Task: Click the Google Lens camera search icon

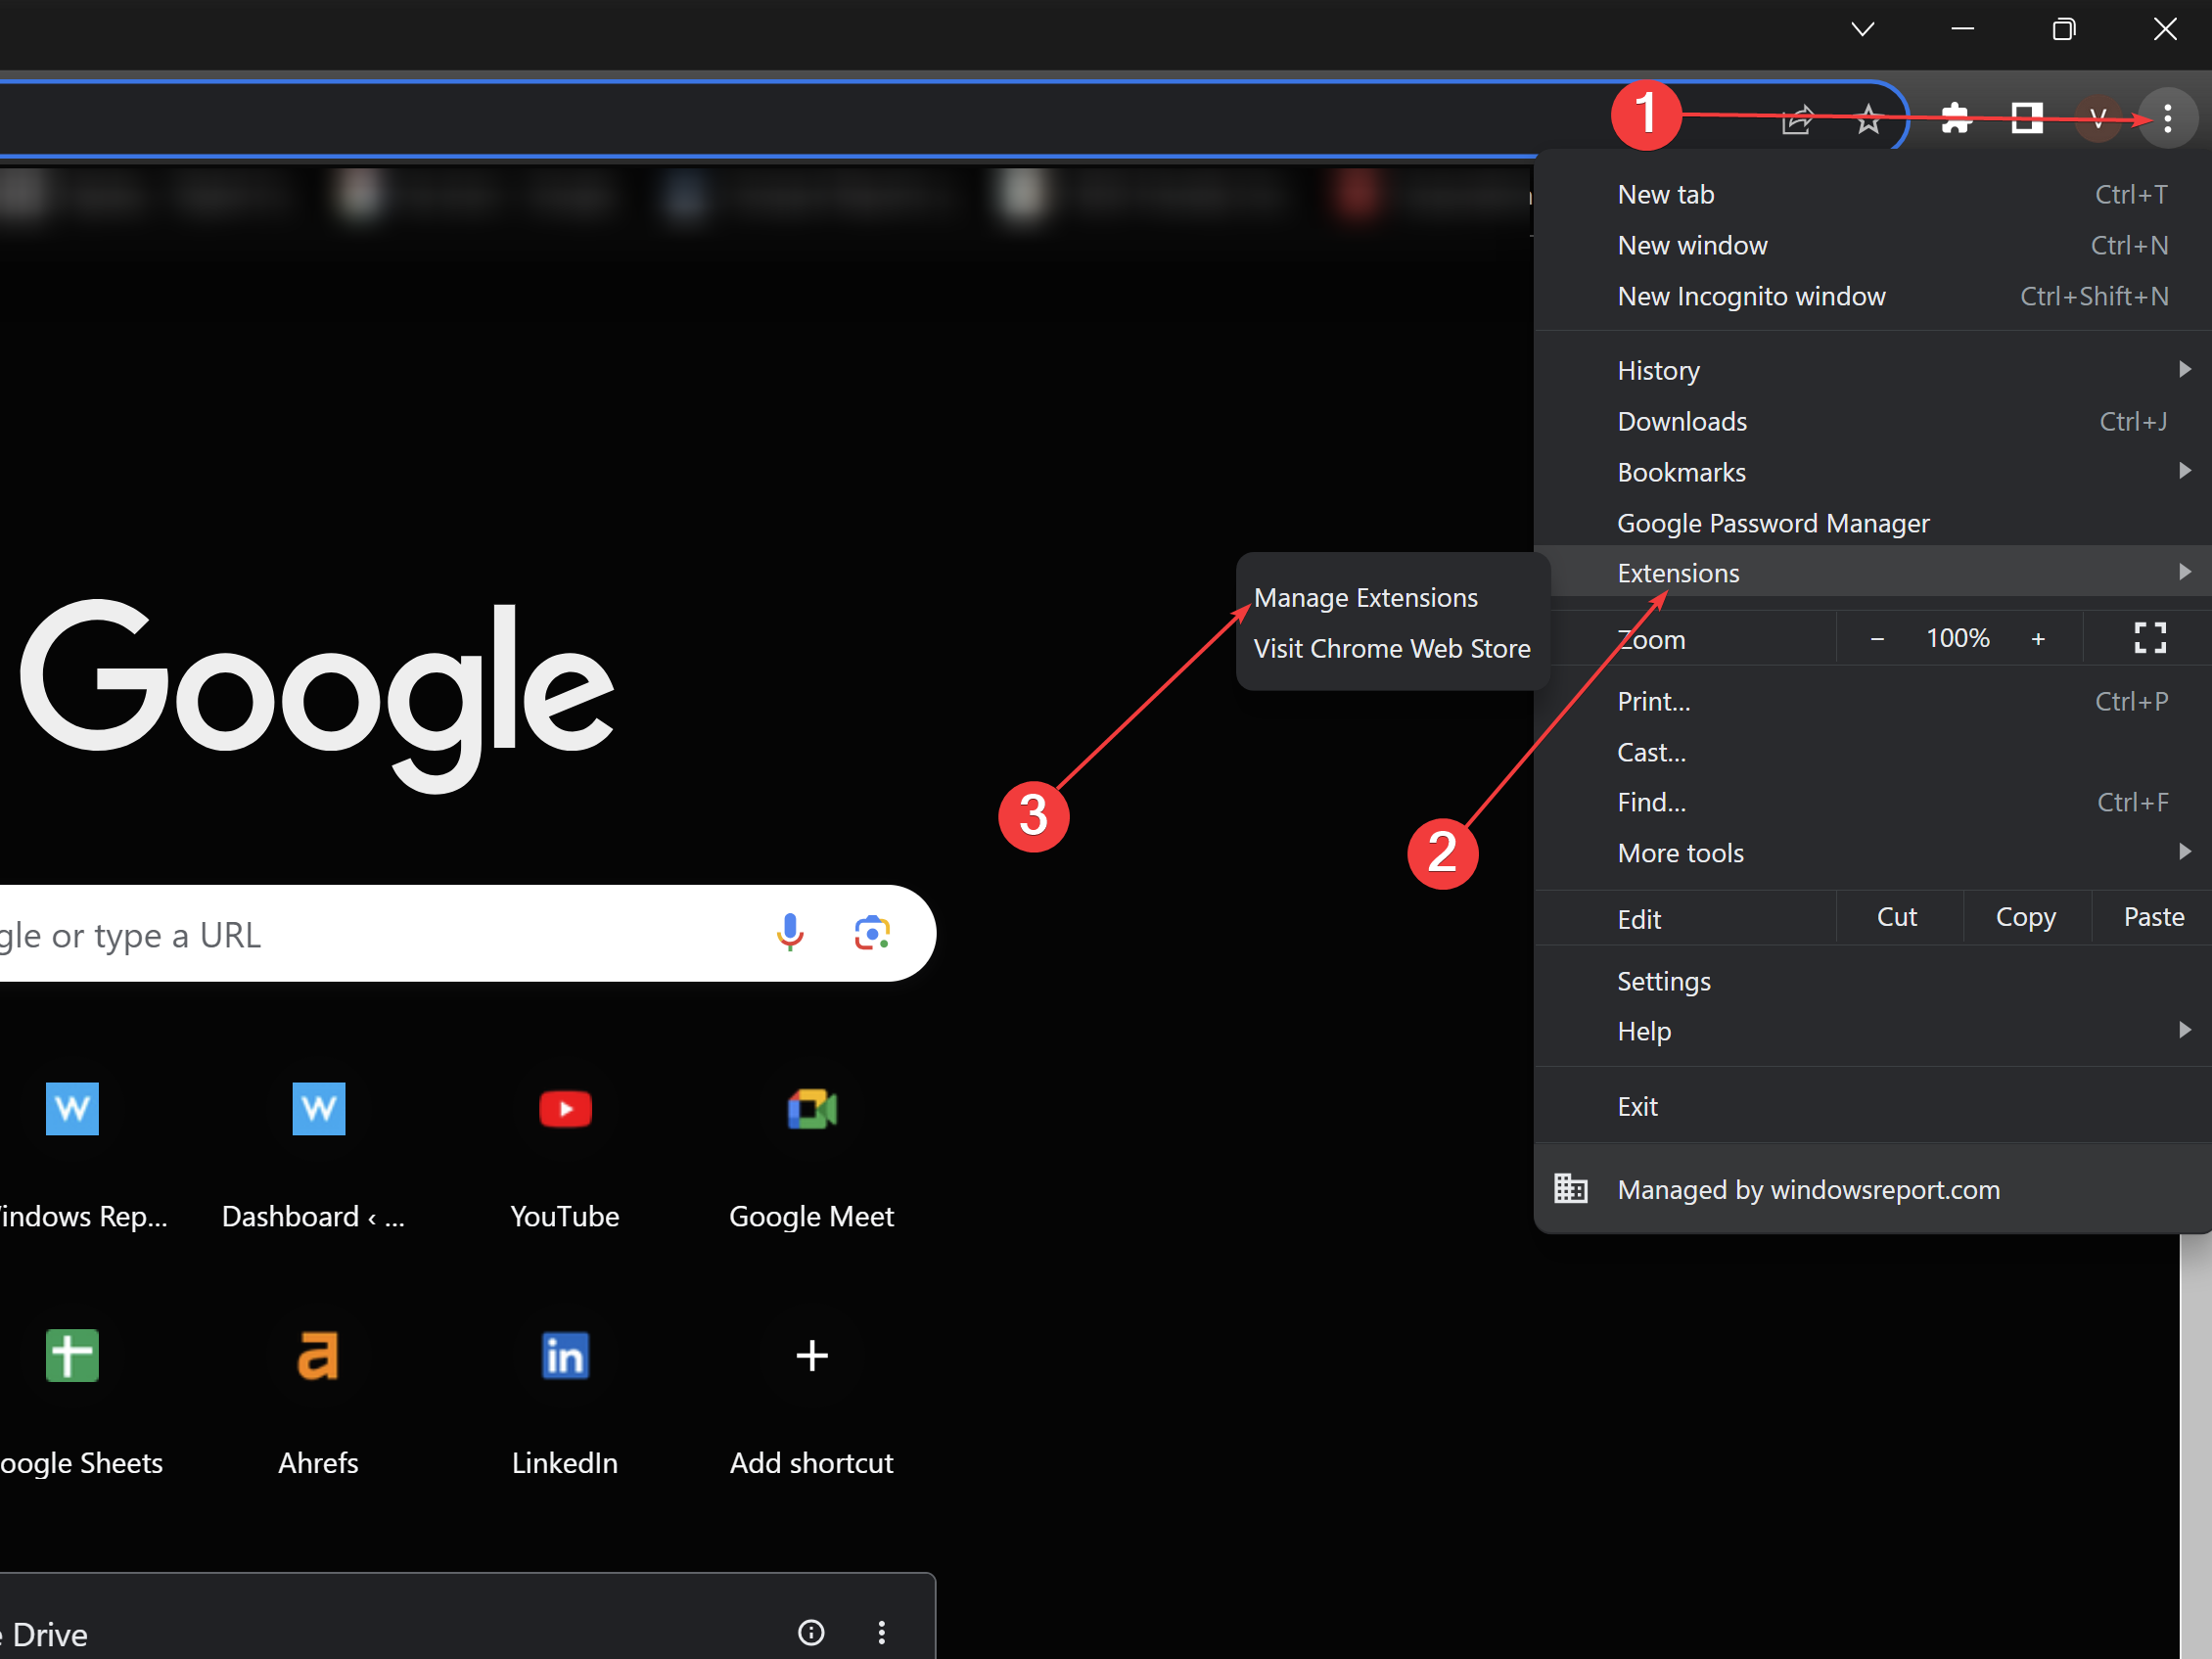Action: (871, 934)
